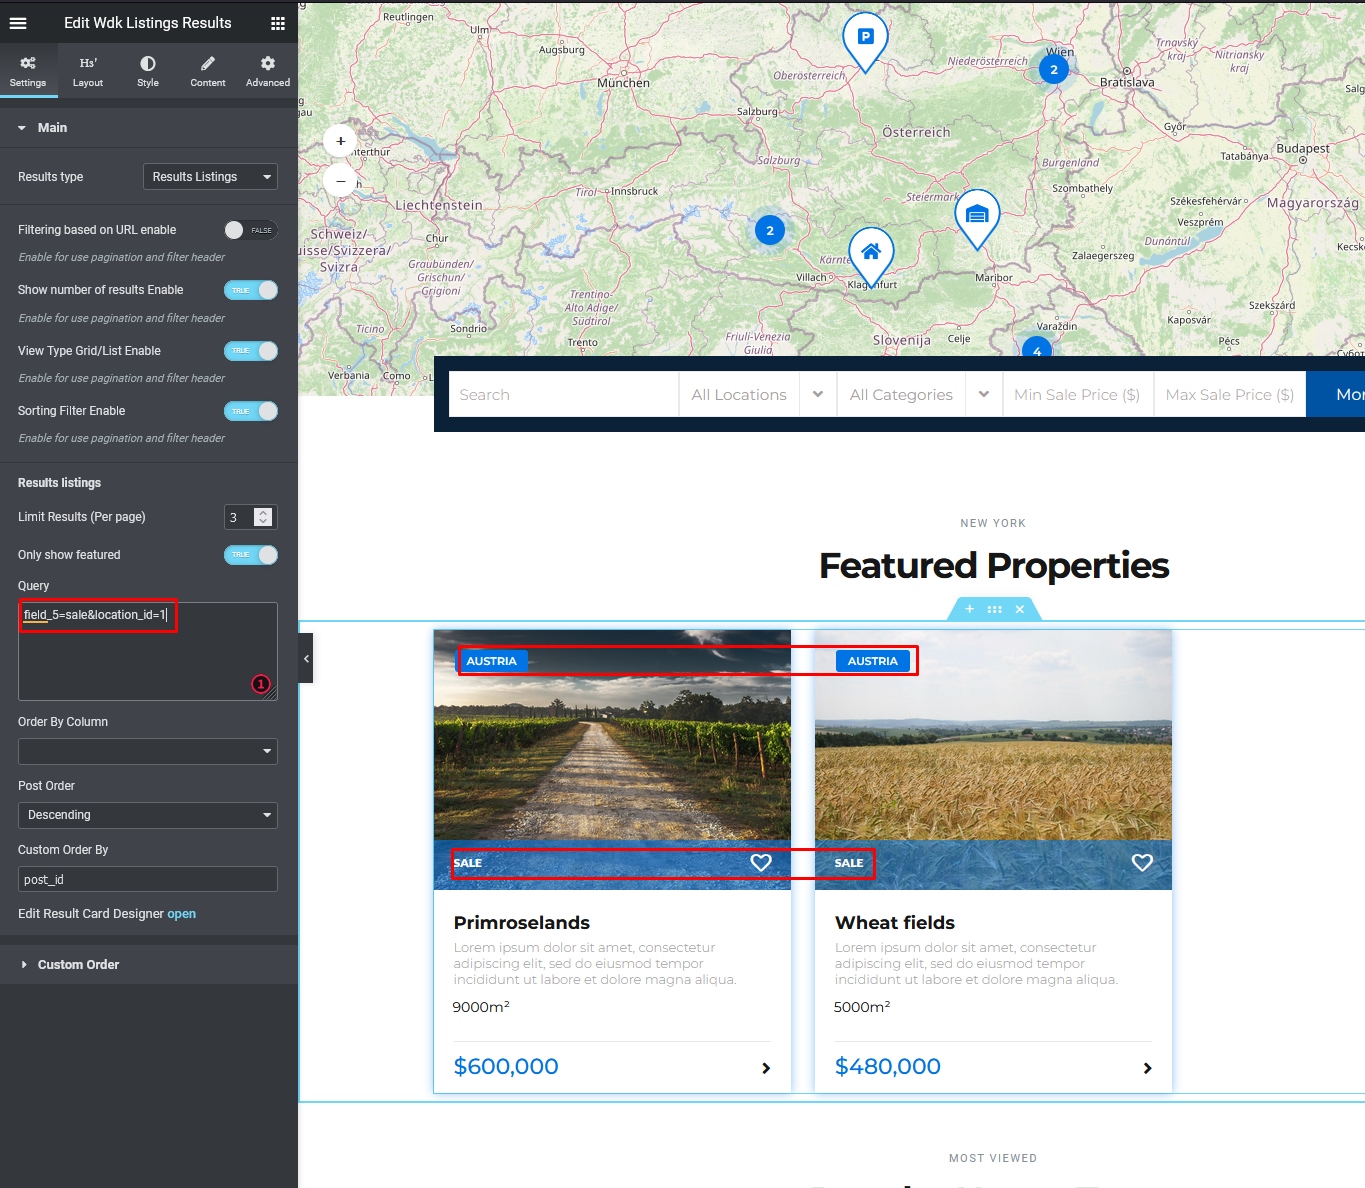Turn off Only show featured toggle
This screenshot has height=1188, width=1365.
coord(250,555)
